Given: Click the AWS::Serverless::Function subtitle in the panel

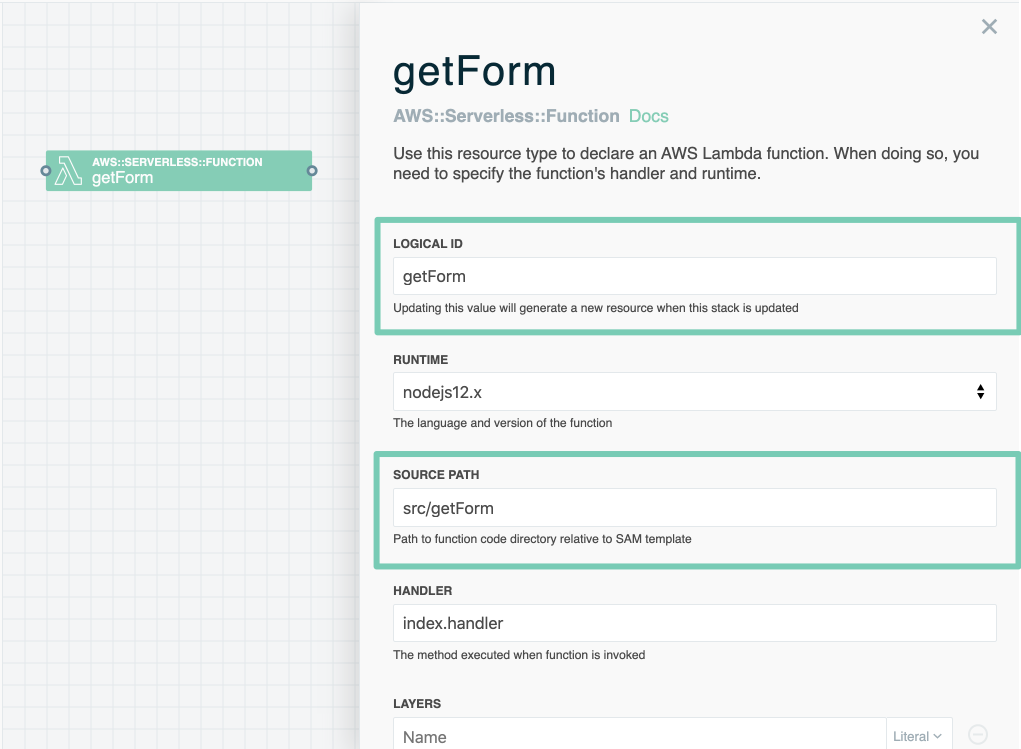Looking at the screenshot, I should click(x=505, y=116).
